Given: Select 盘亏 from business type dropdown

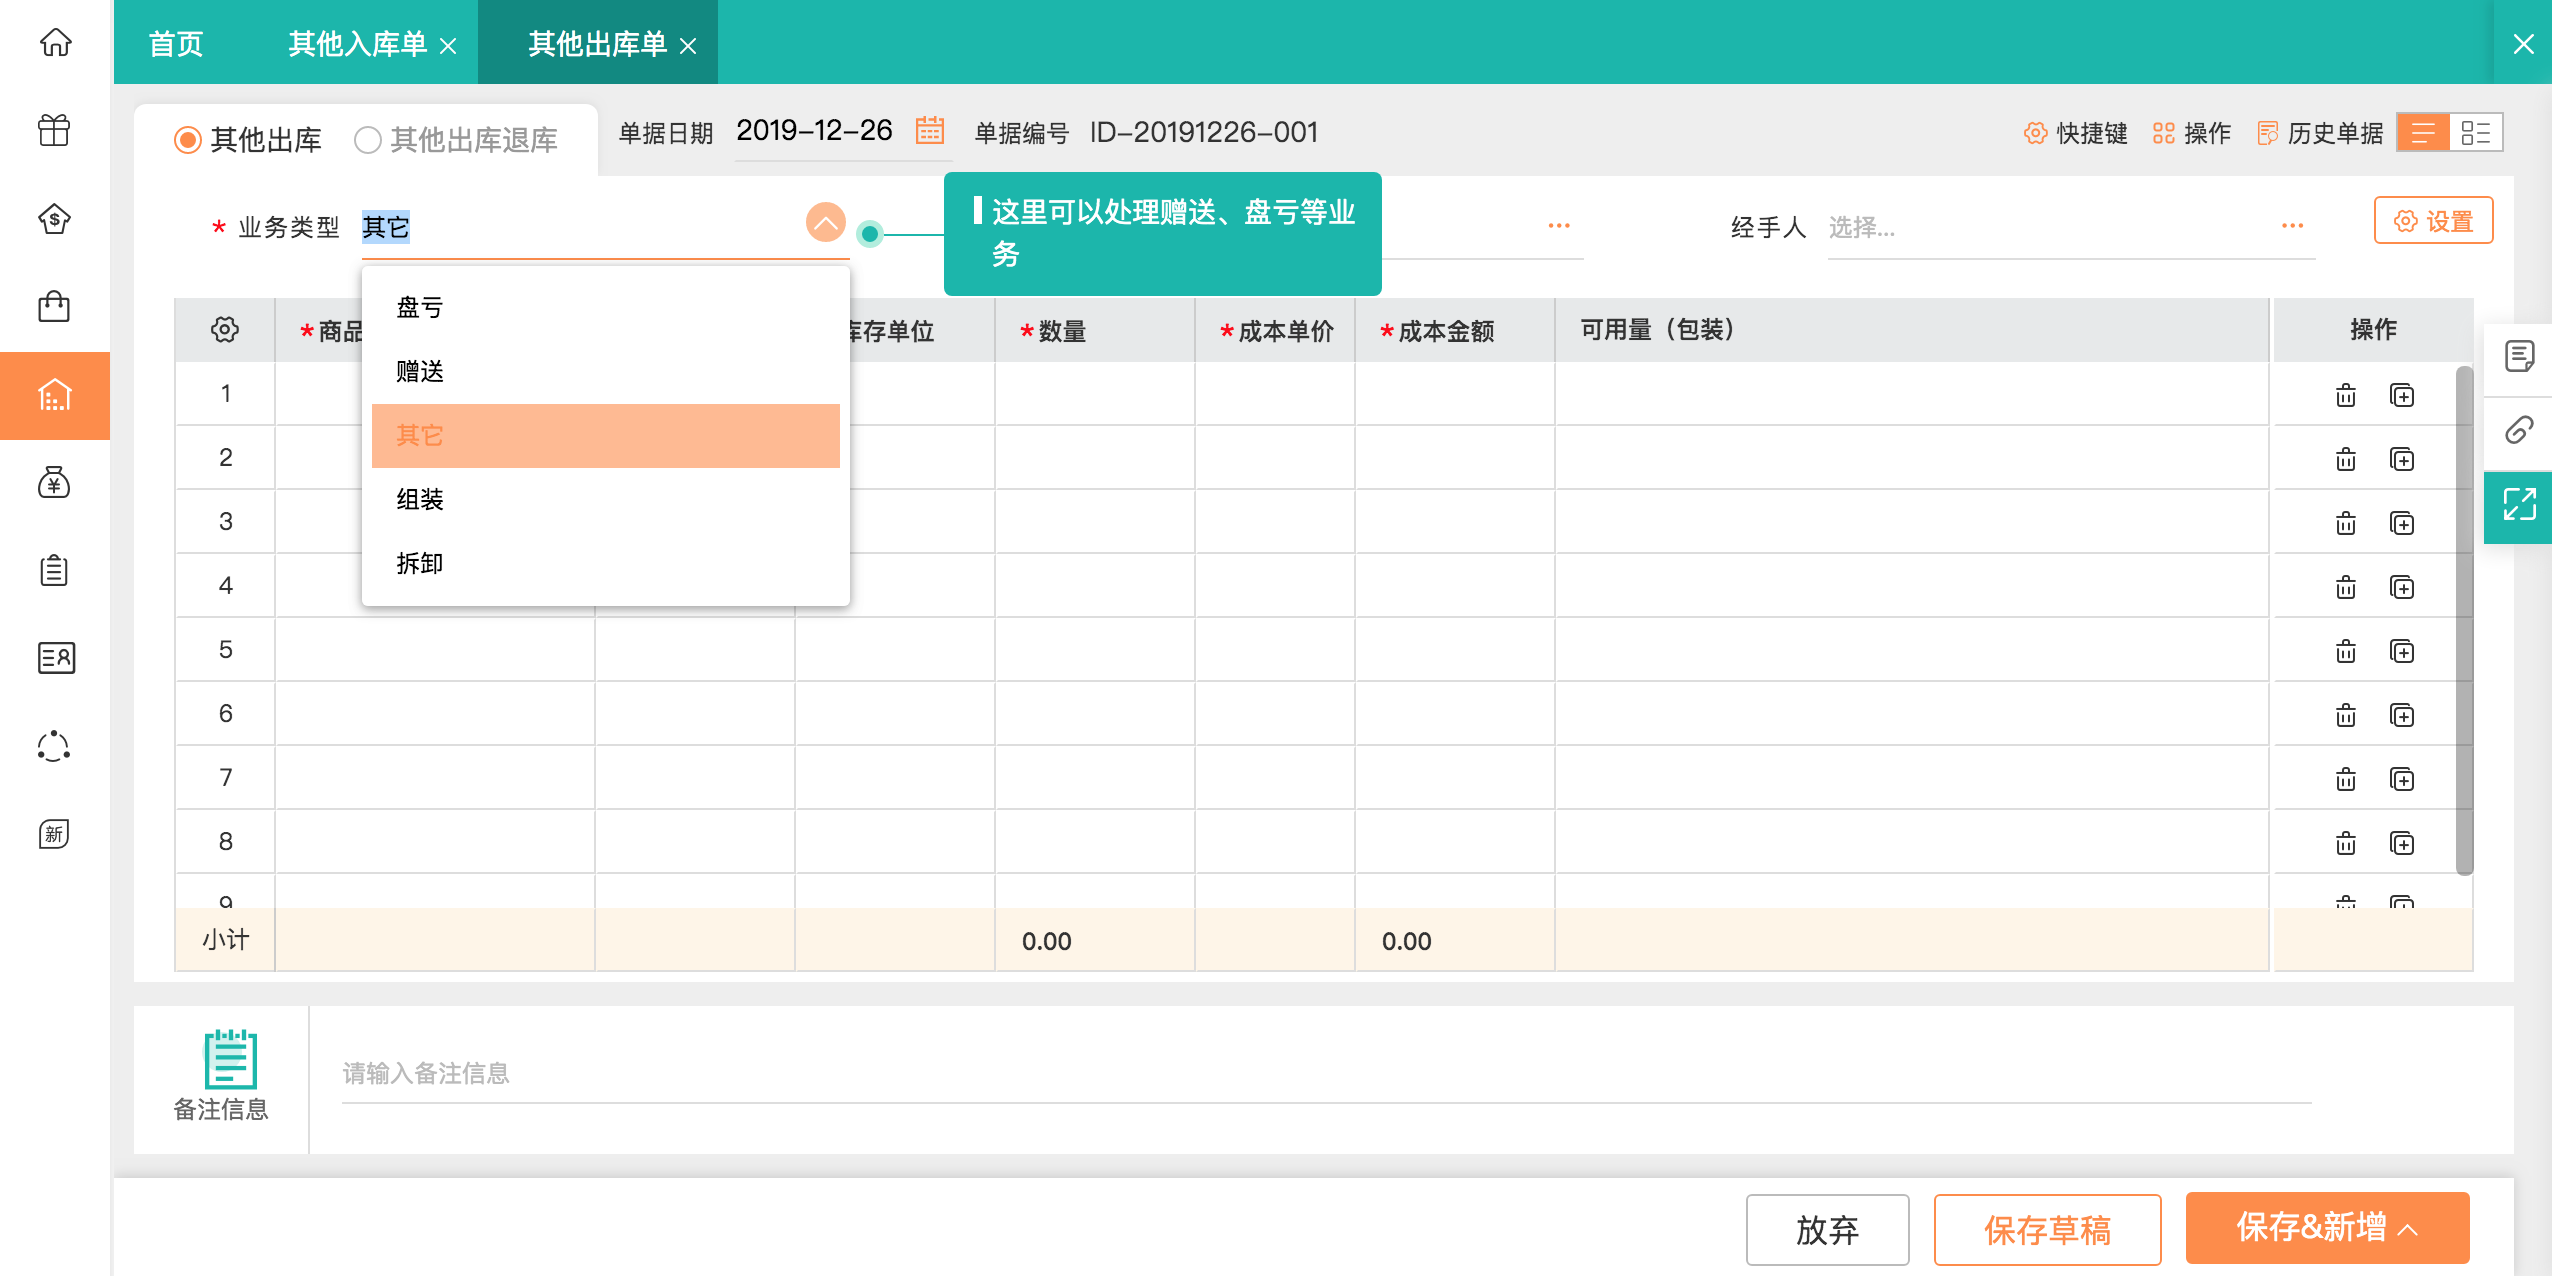Looking at the screenshot, I should (x=420, y=308).
